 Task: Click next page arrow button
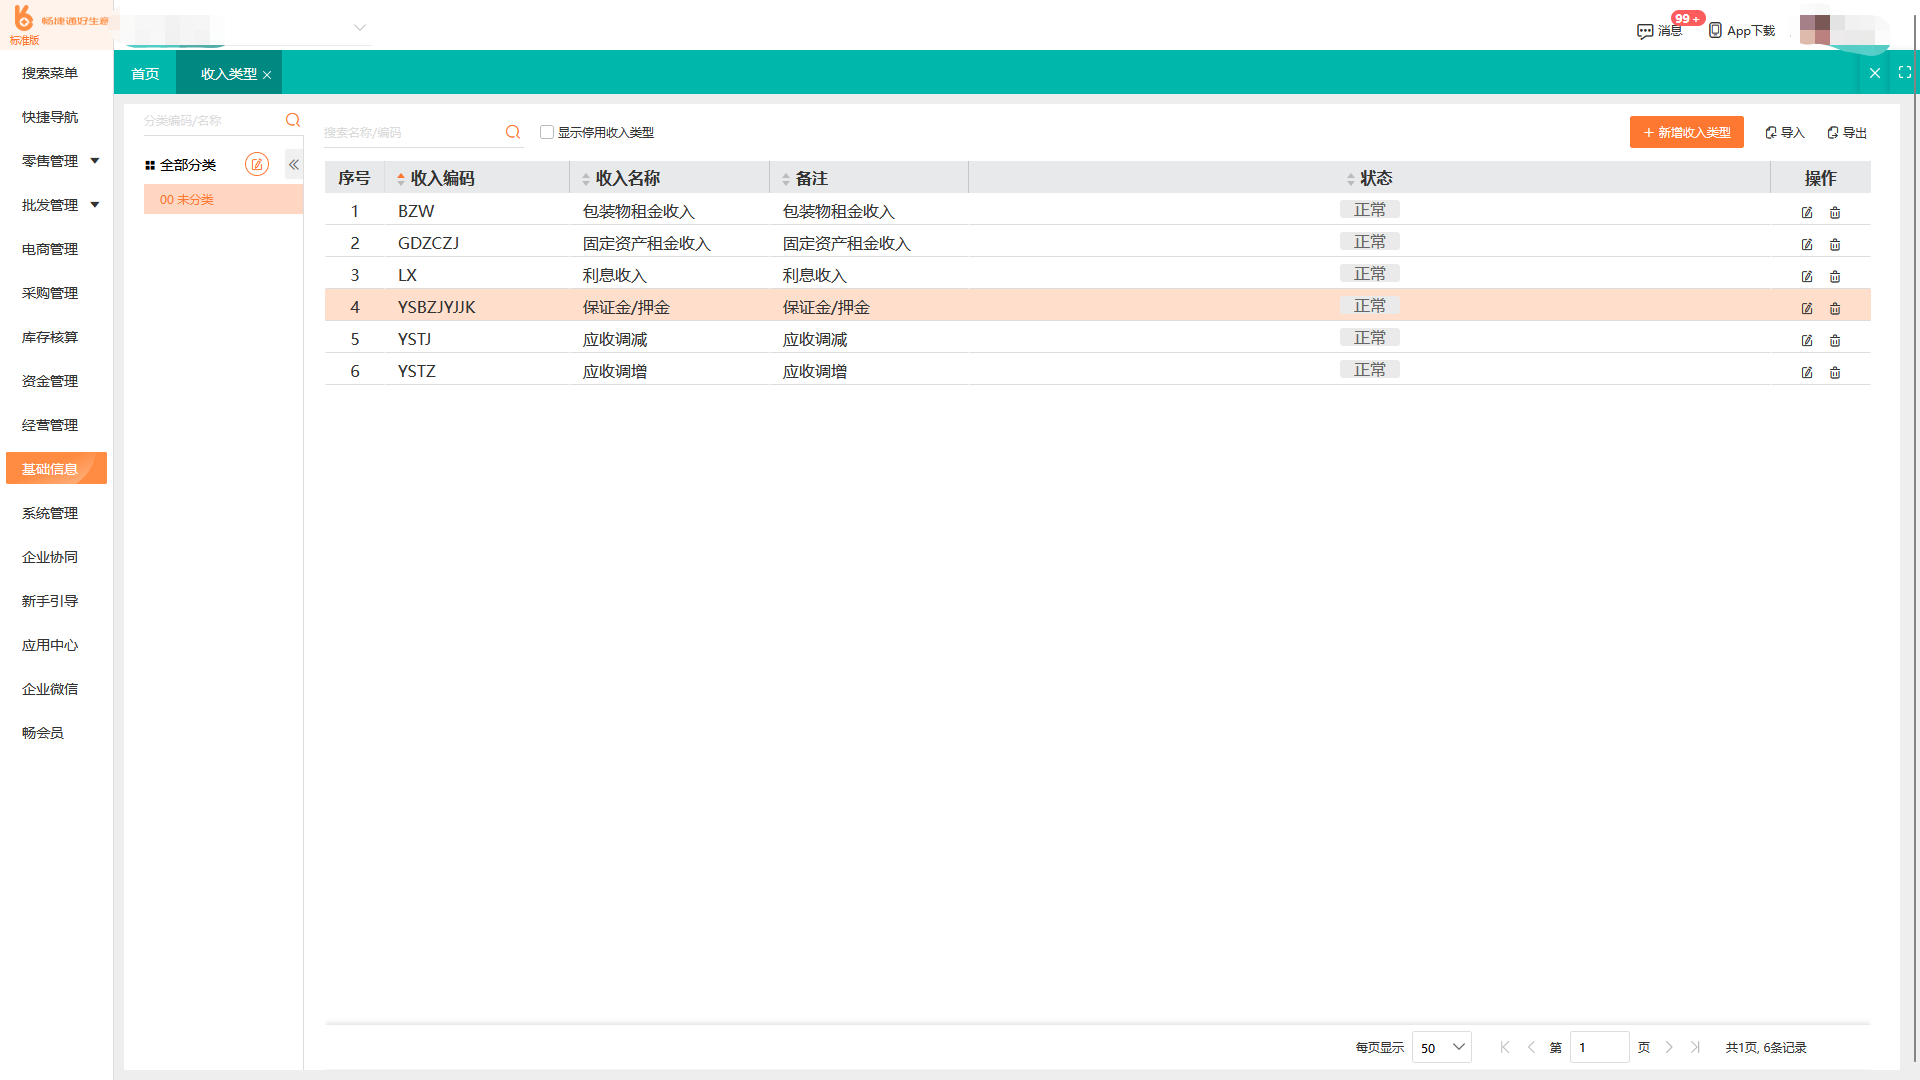tap(1669, 1047)
